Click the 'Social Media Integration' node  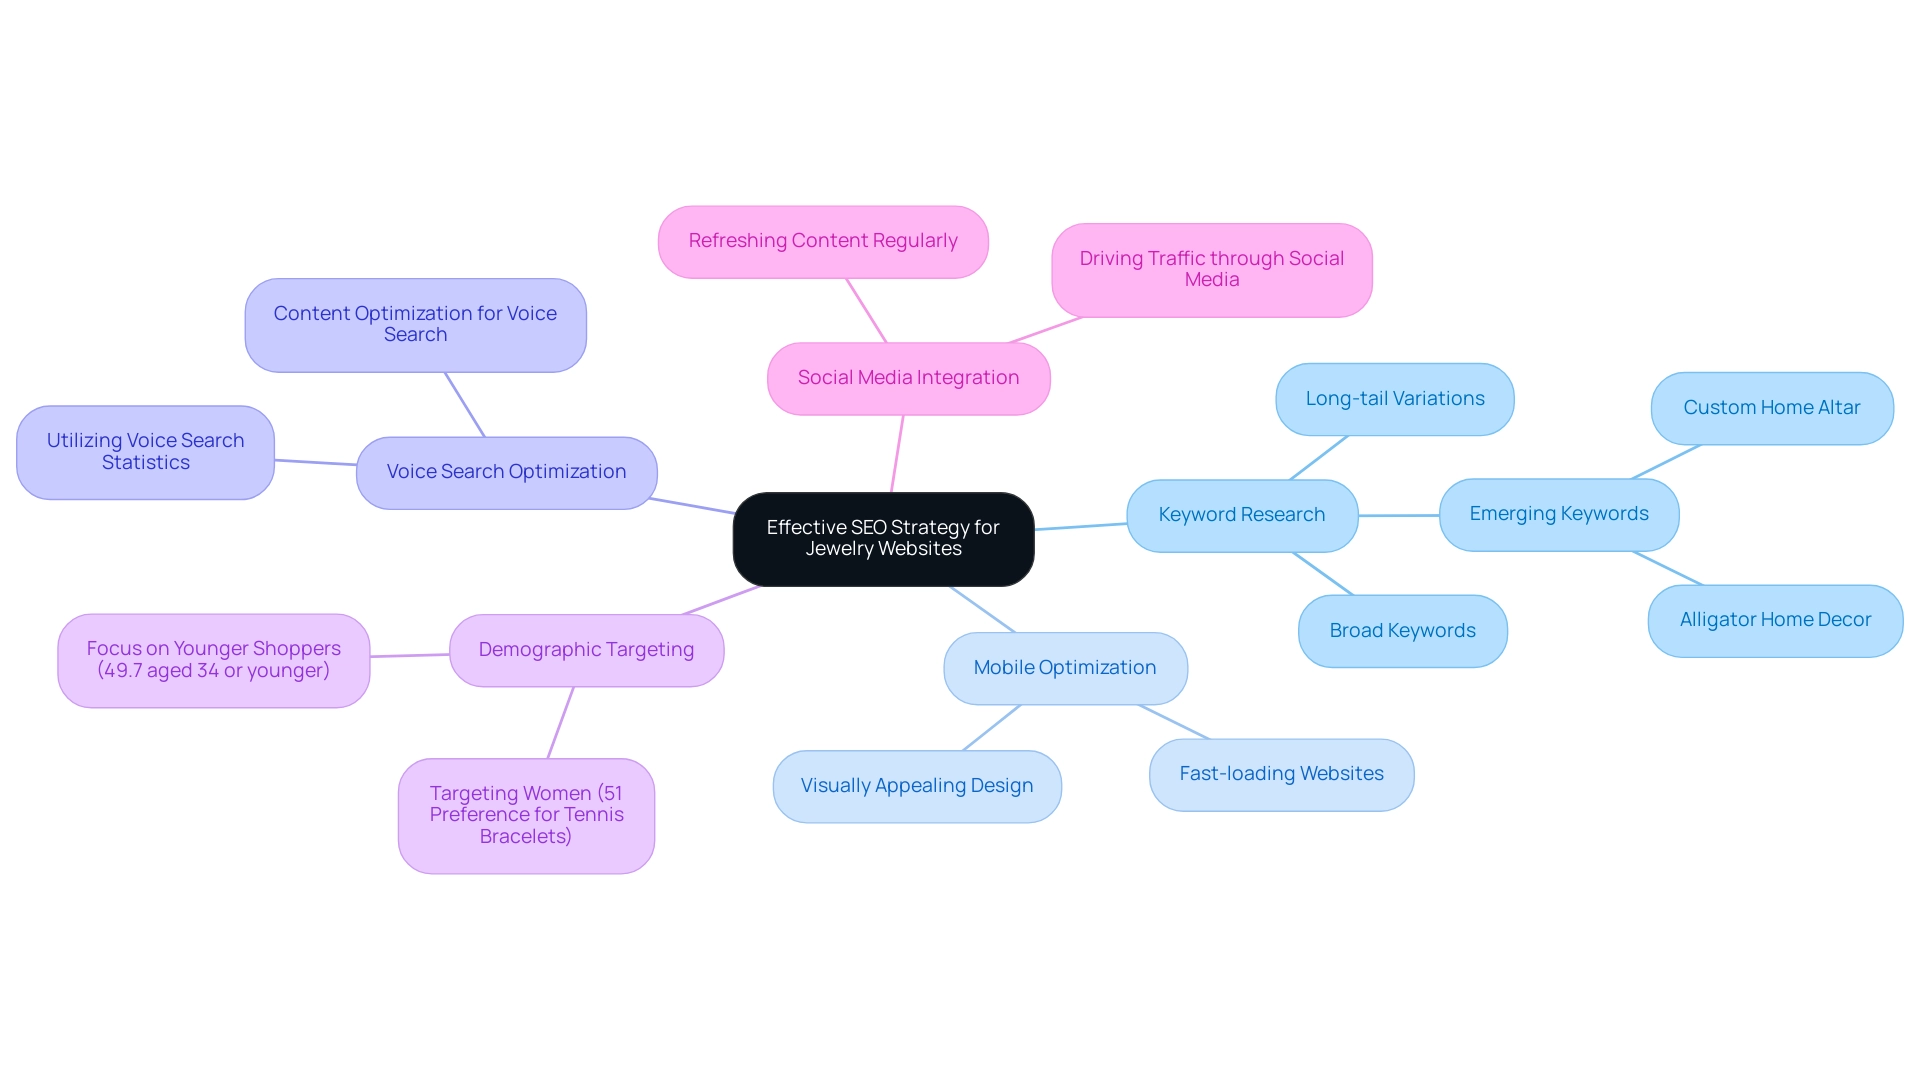point(909,376)
